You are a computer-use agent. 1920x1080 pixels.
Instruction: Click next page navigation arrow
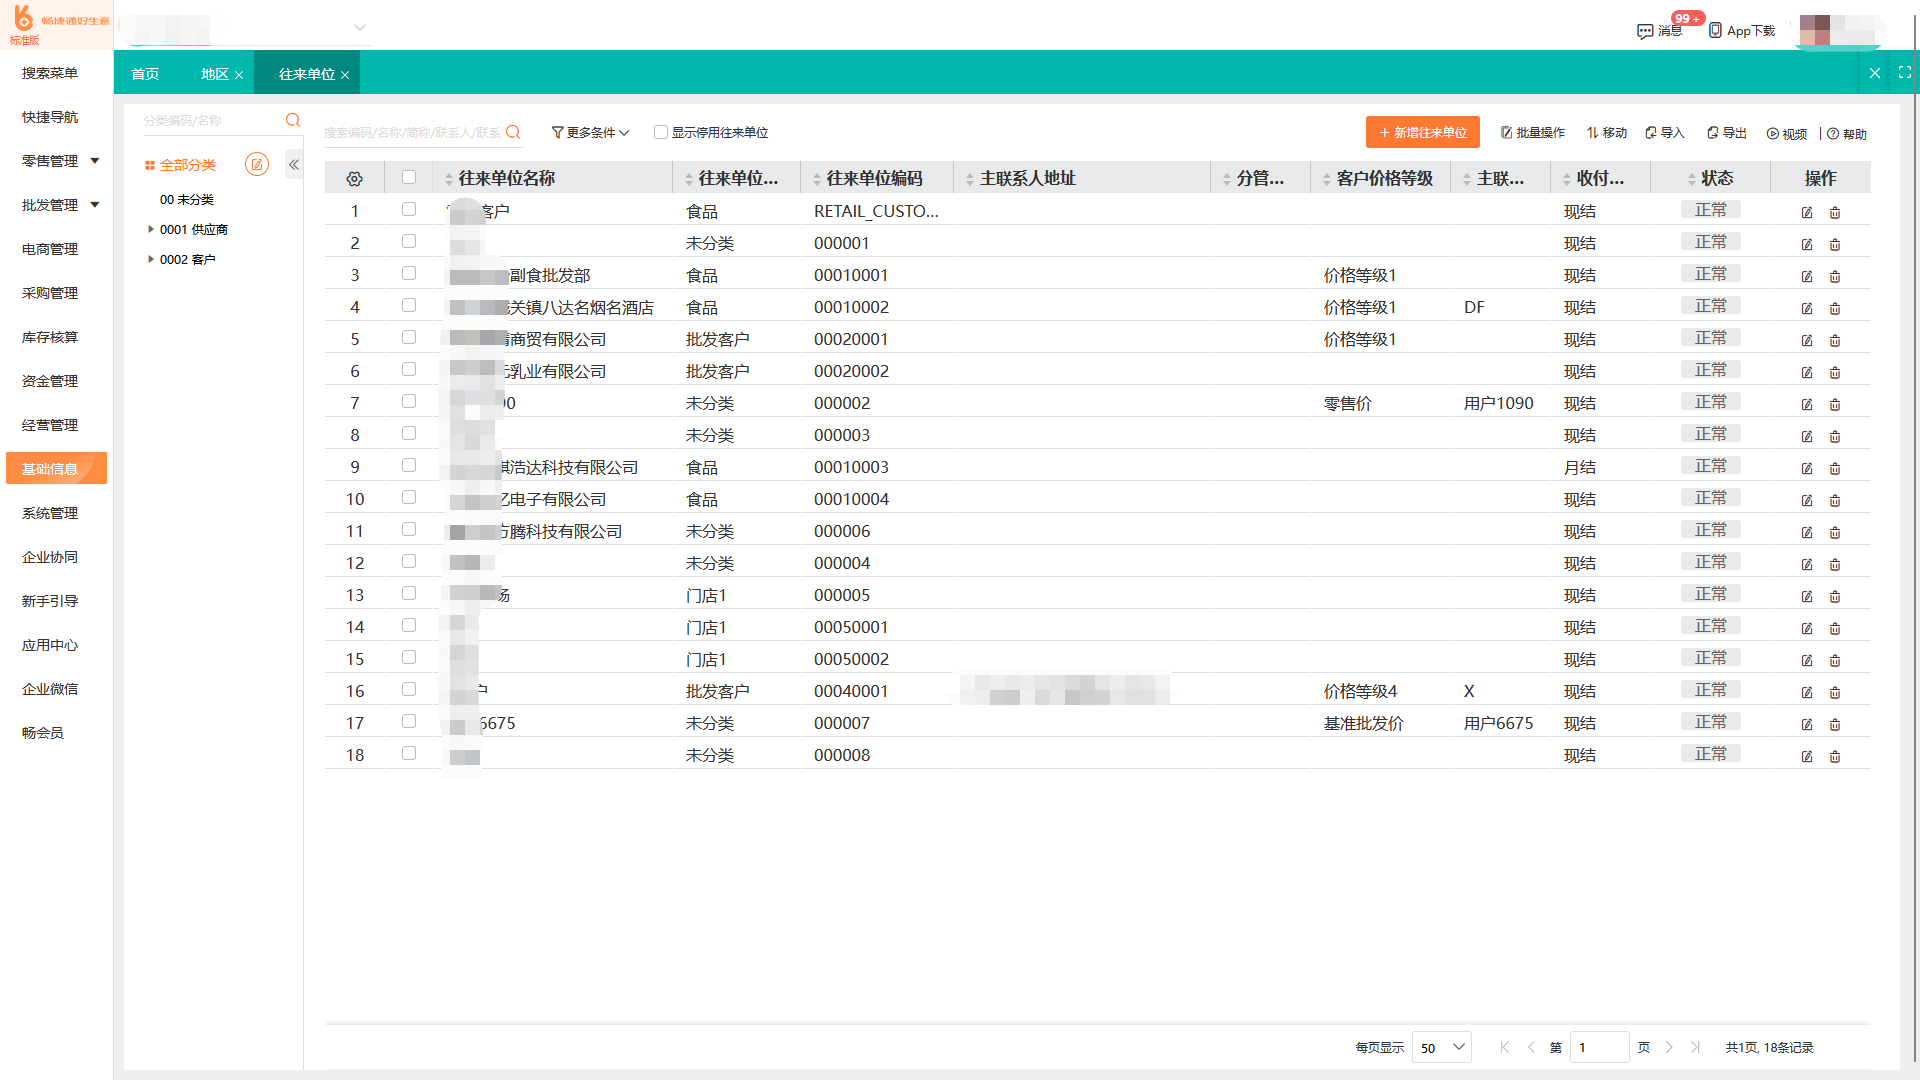point(1667,1047)
